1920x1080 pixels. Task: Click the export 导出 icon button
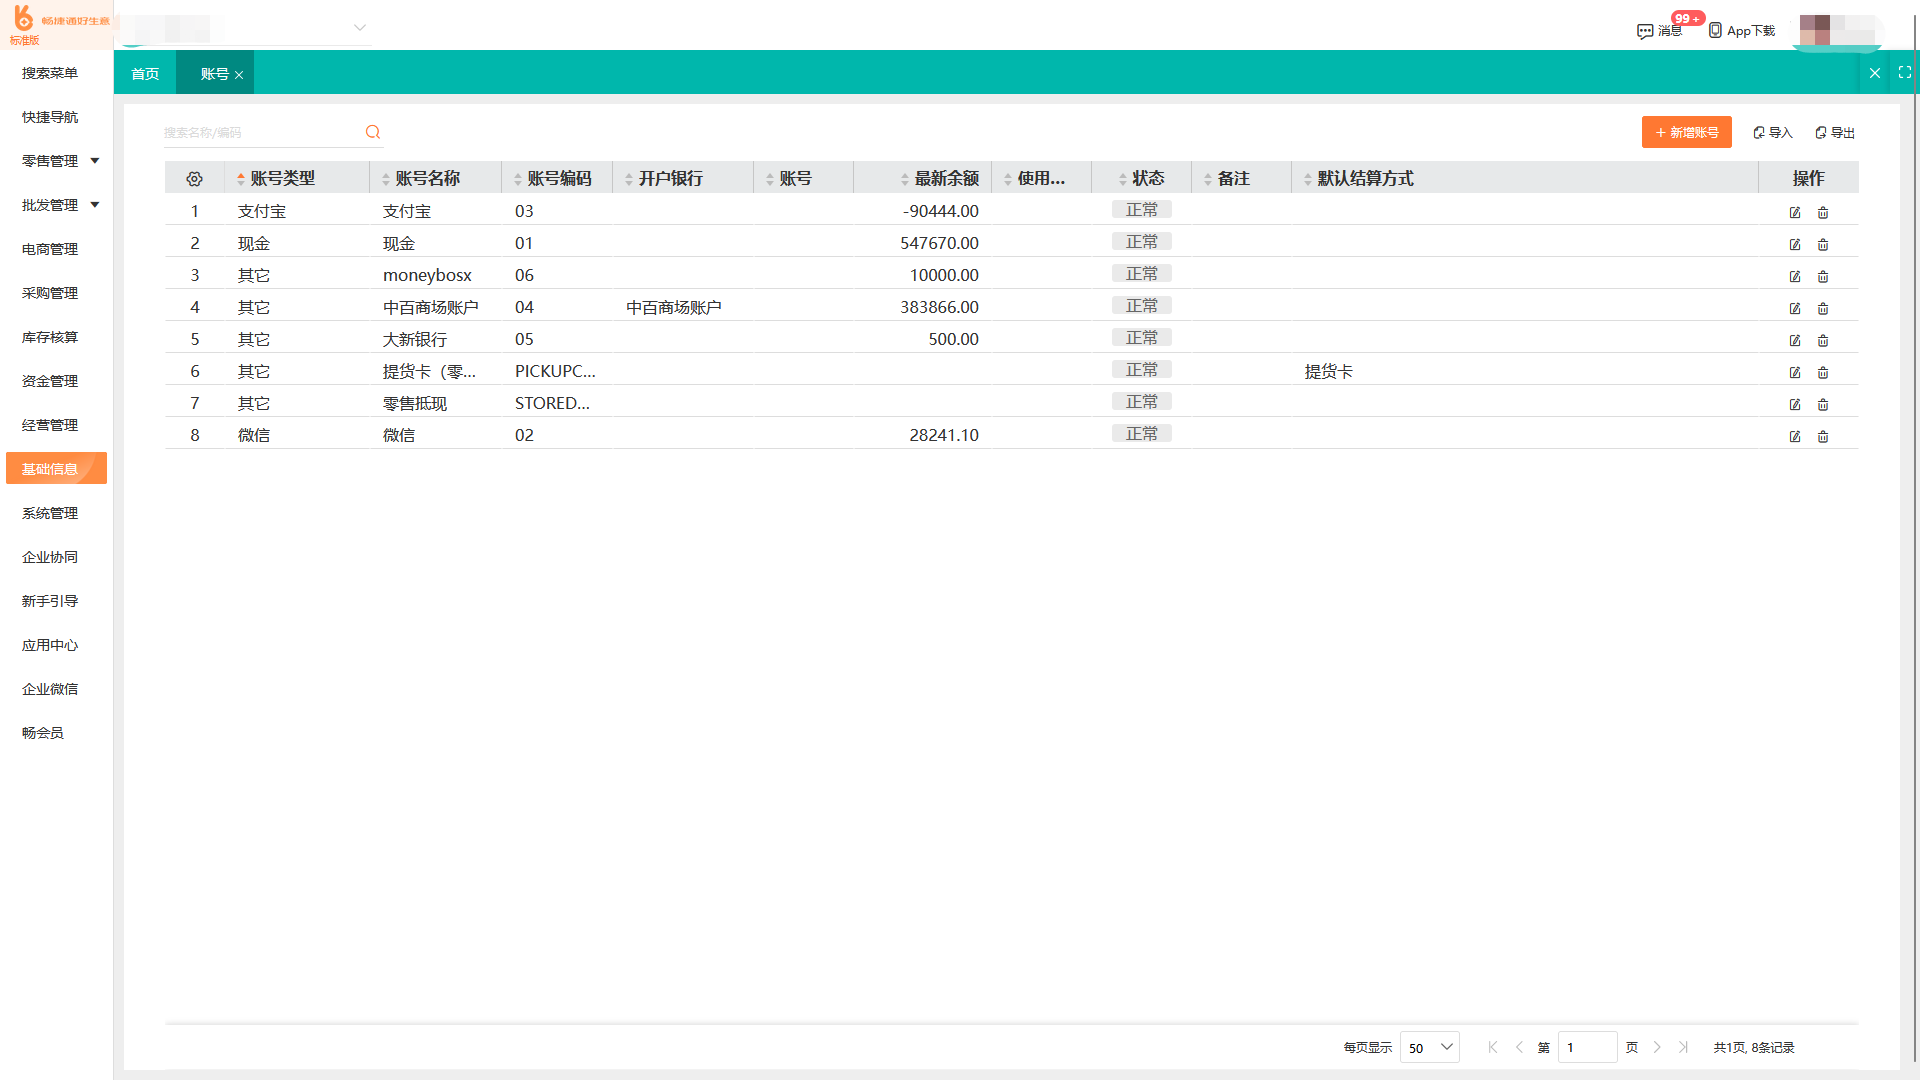[1834, 132]
